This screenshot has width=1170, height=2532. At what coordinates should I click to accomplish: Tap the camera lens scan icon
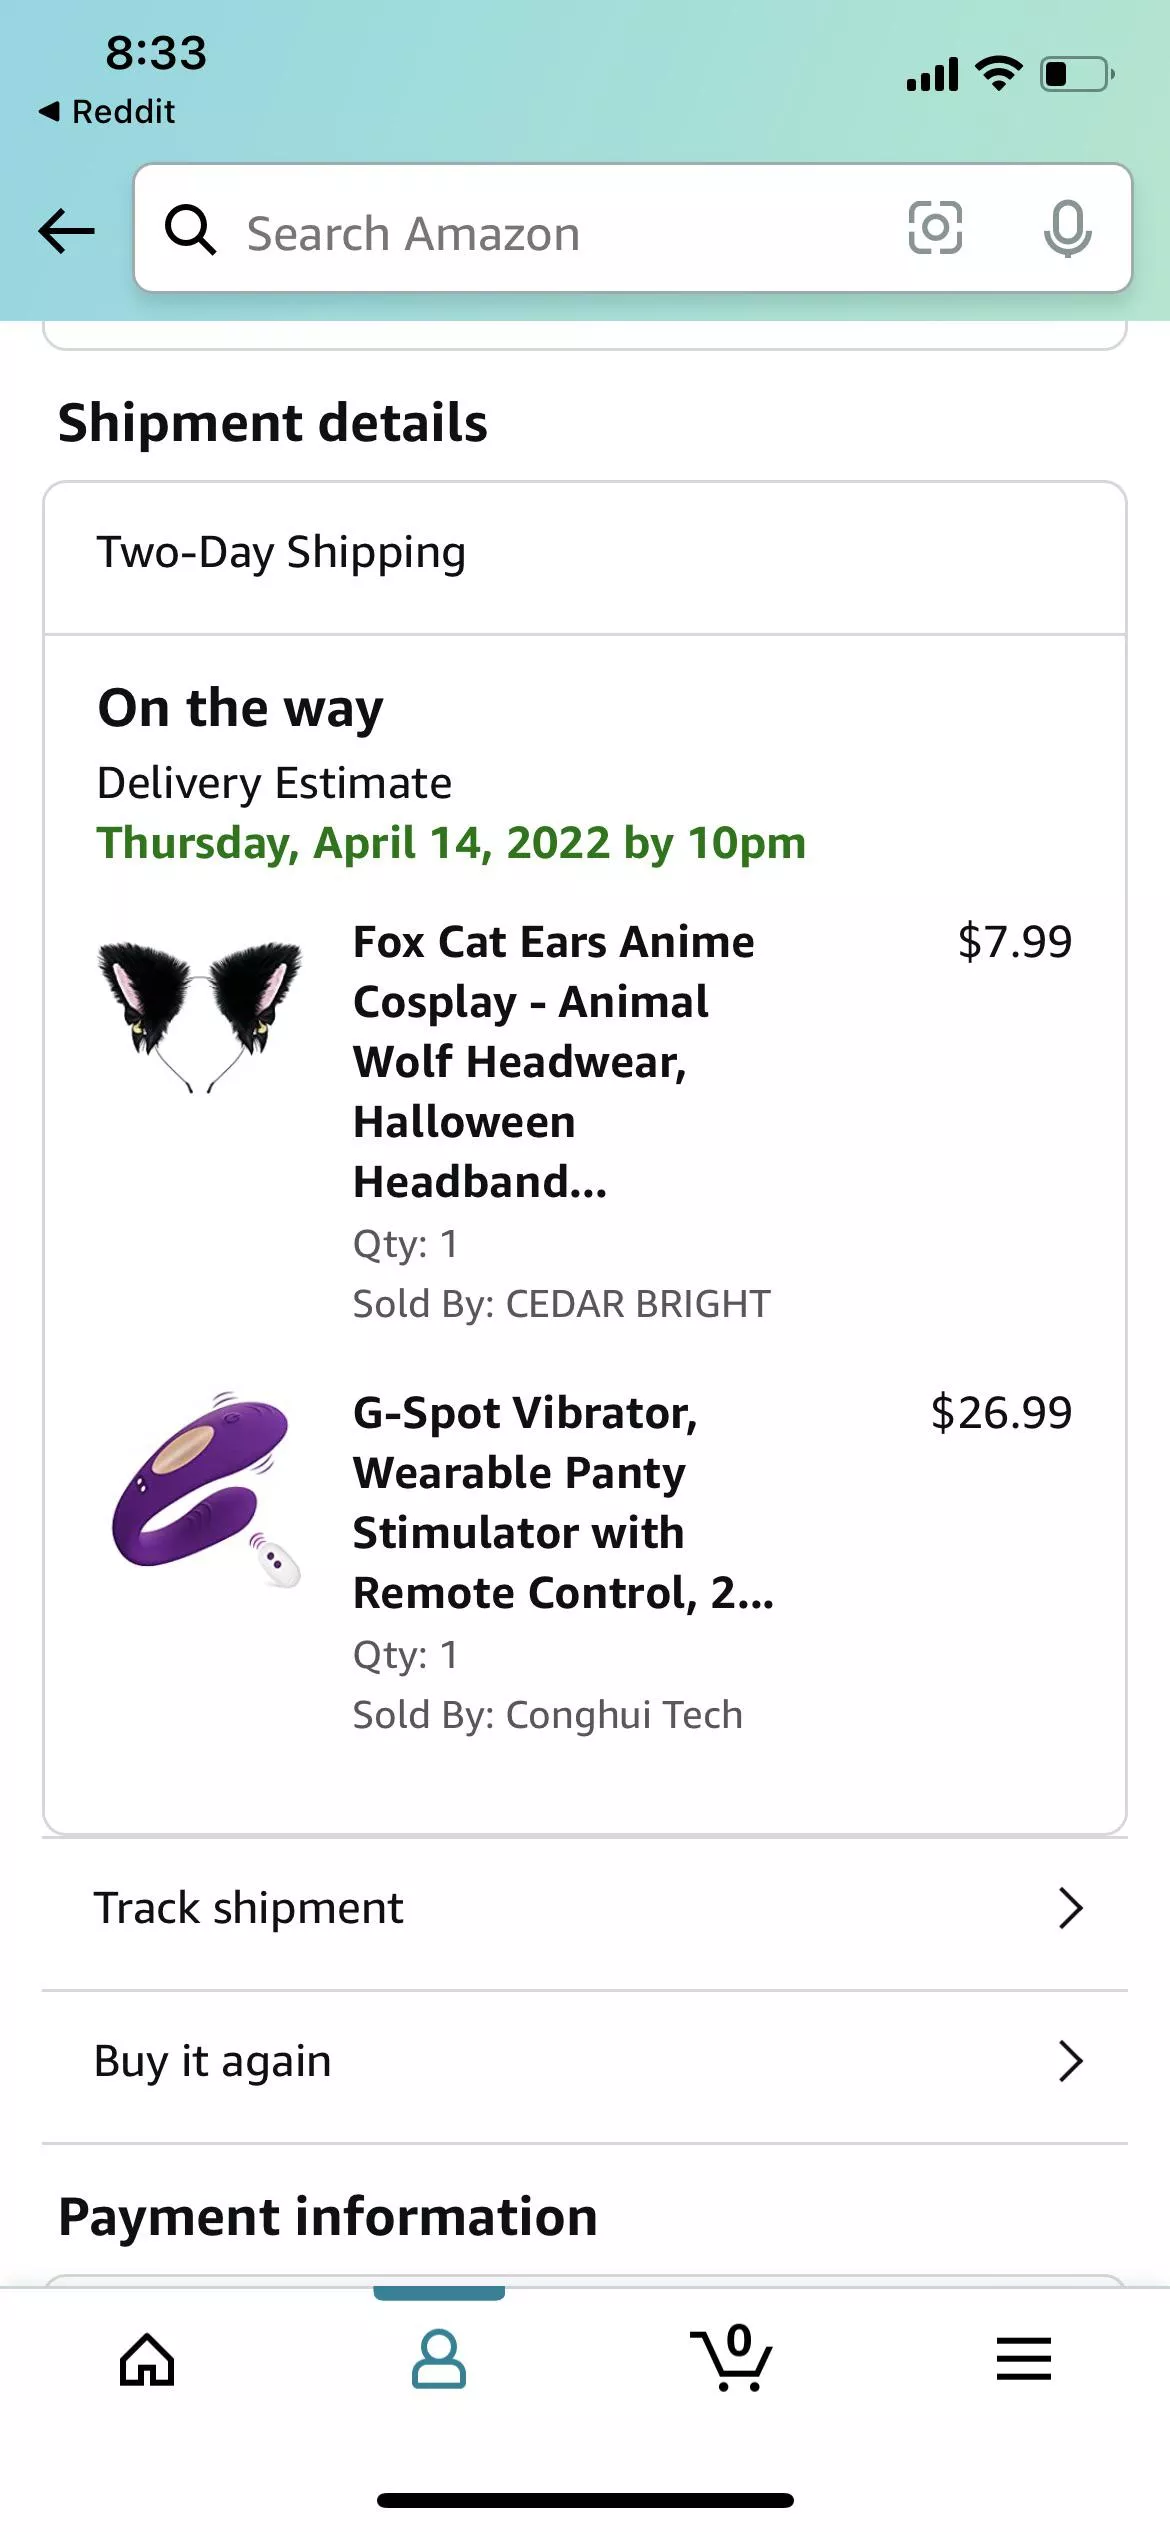coord(935,229)
